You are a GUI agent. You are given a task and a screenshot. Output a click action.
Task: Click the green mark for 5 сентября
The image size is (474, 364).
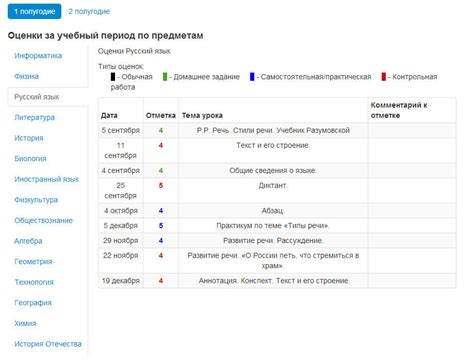pyautogui.click(x=161, y=130)
